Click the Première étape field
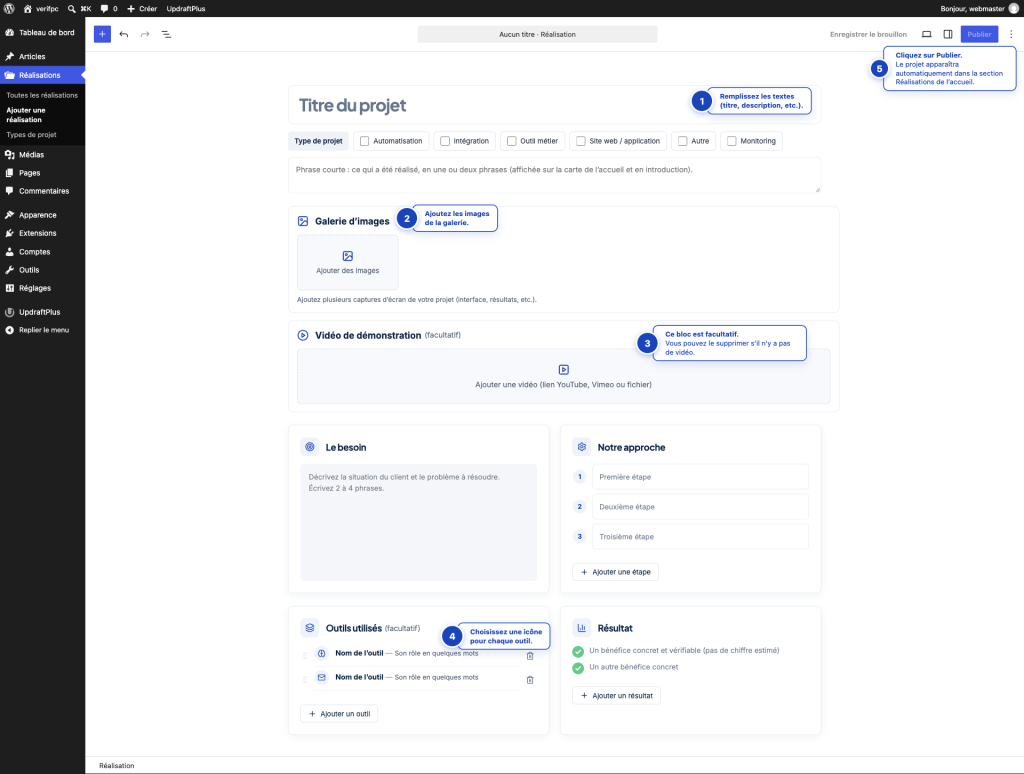The image size is (1024, 774). tap(700, 477)
